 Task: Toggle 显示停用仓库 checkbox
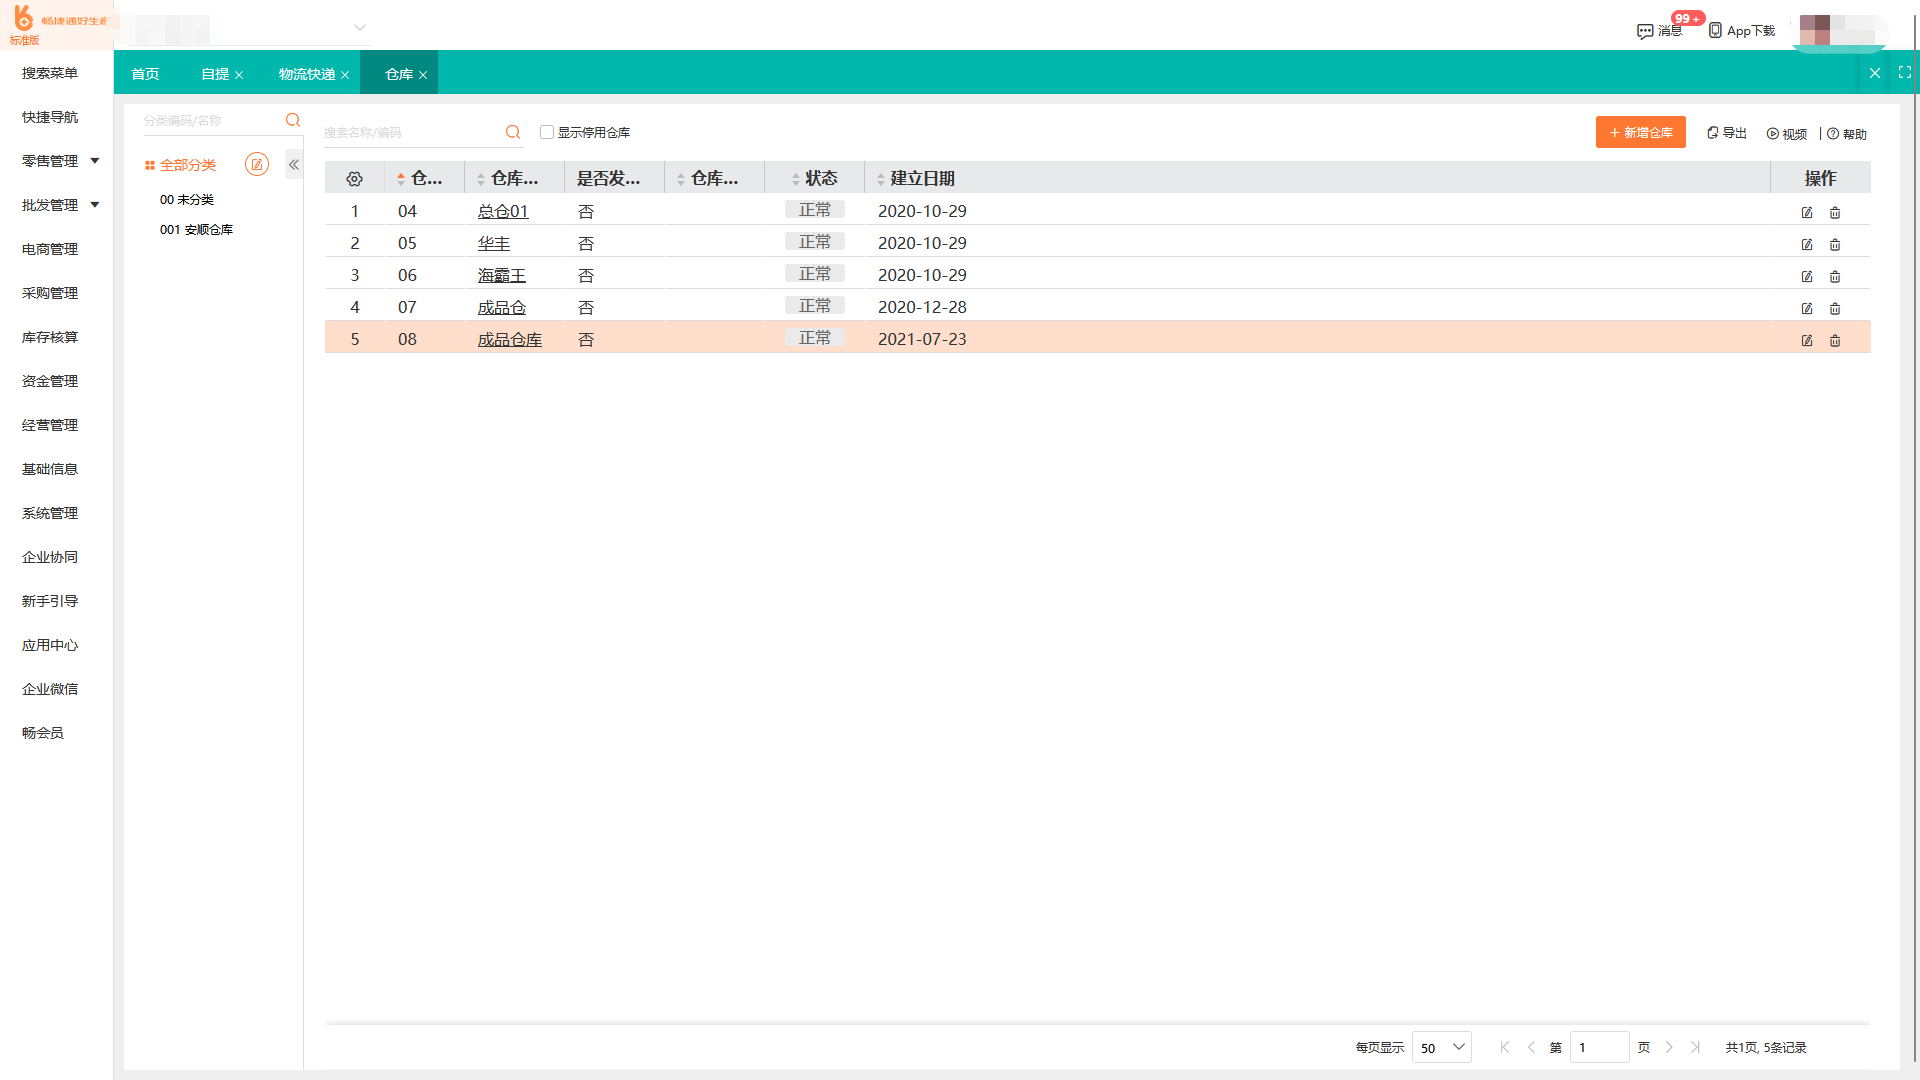click(545, 131)
